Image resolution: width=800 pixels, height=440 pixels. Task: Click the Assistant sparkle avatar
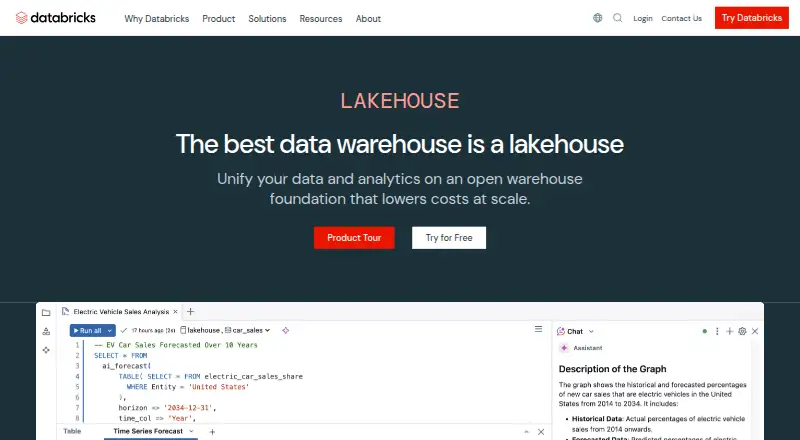[564, 348]
